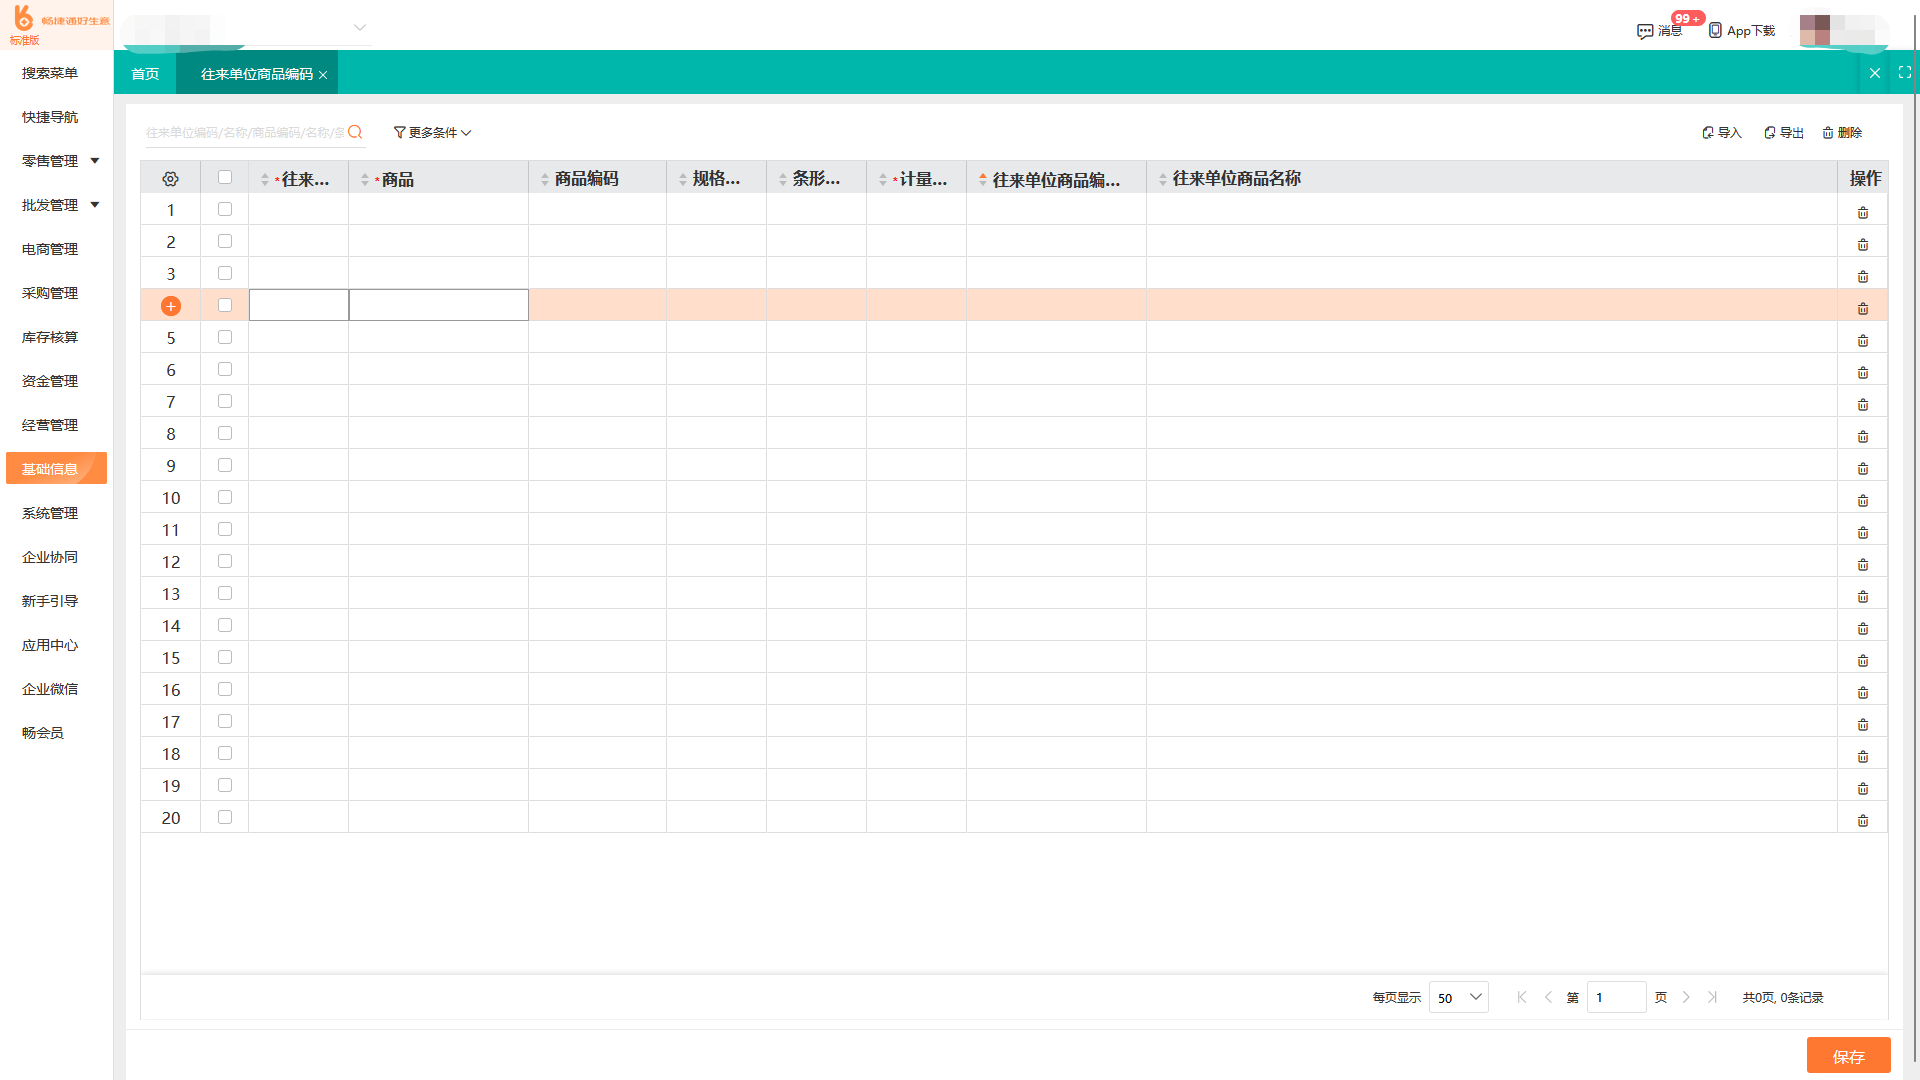Click the add new row plus icon

tap(171, 305)
